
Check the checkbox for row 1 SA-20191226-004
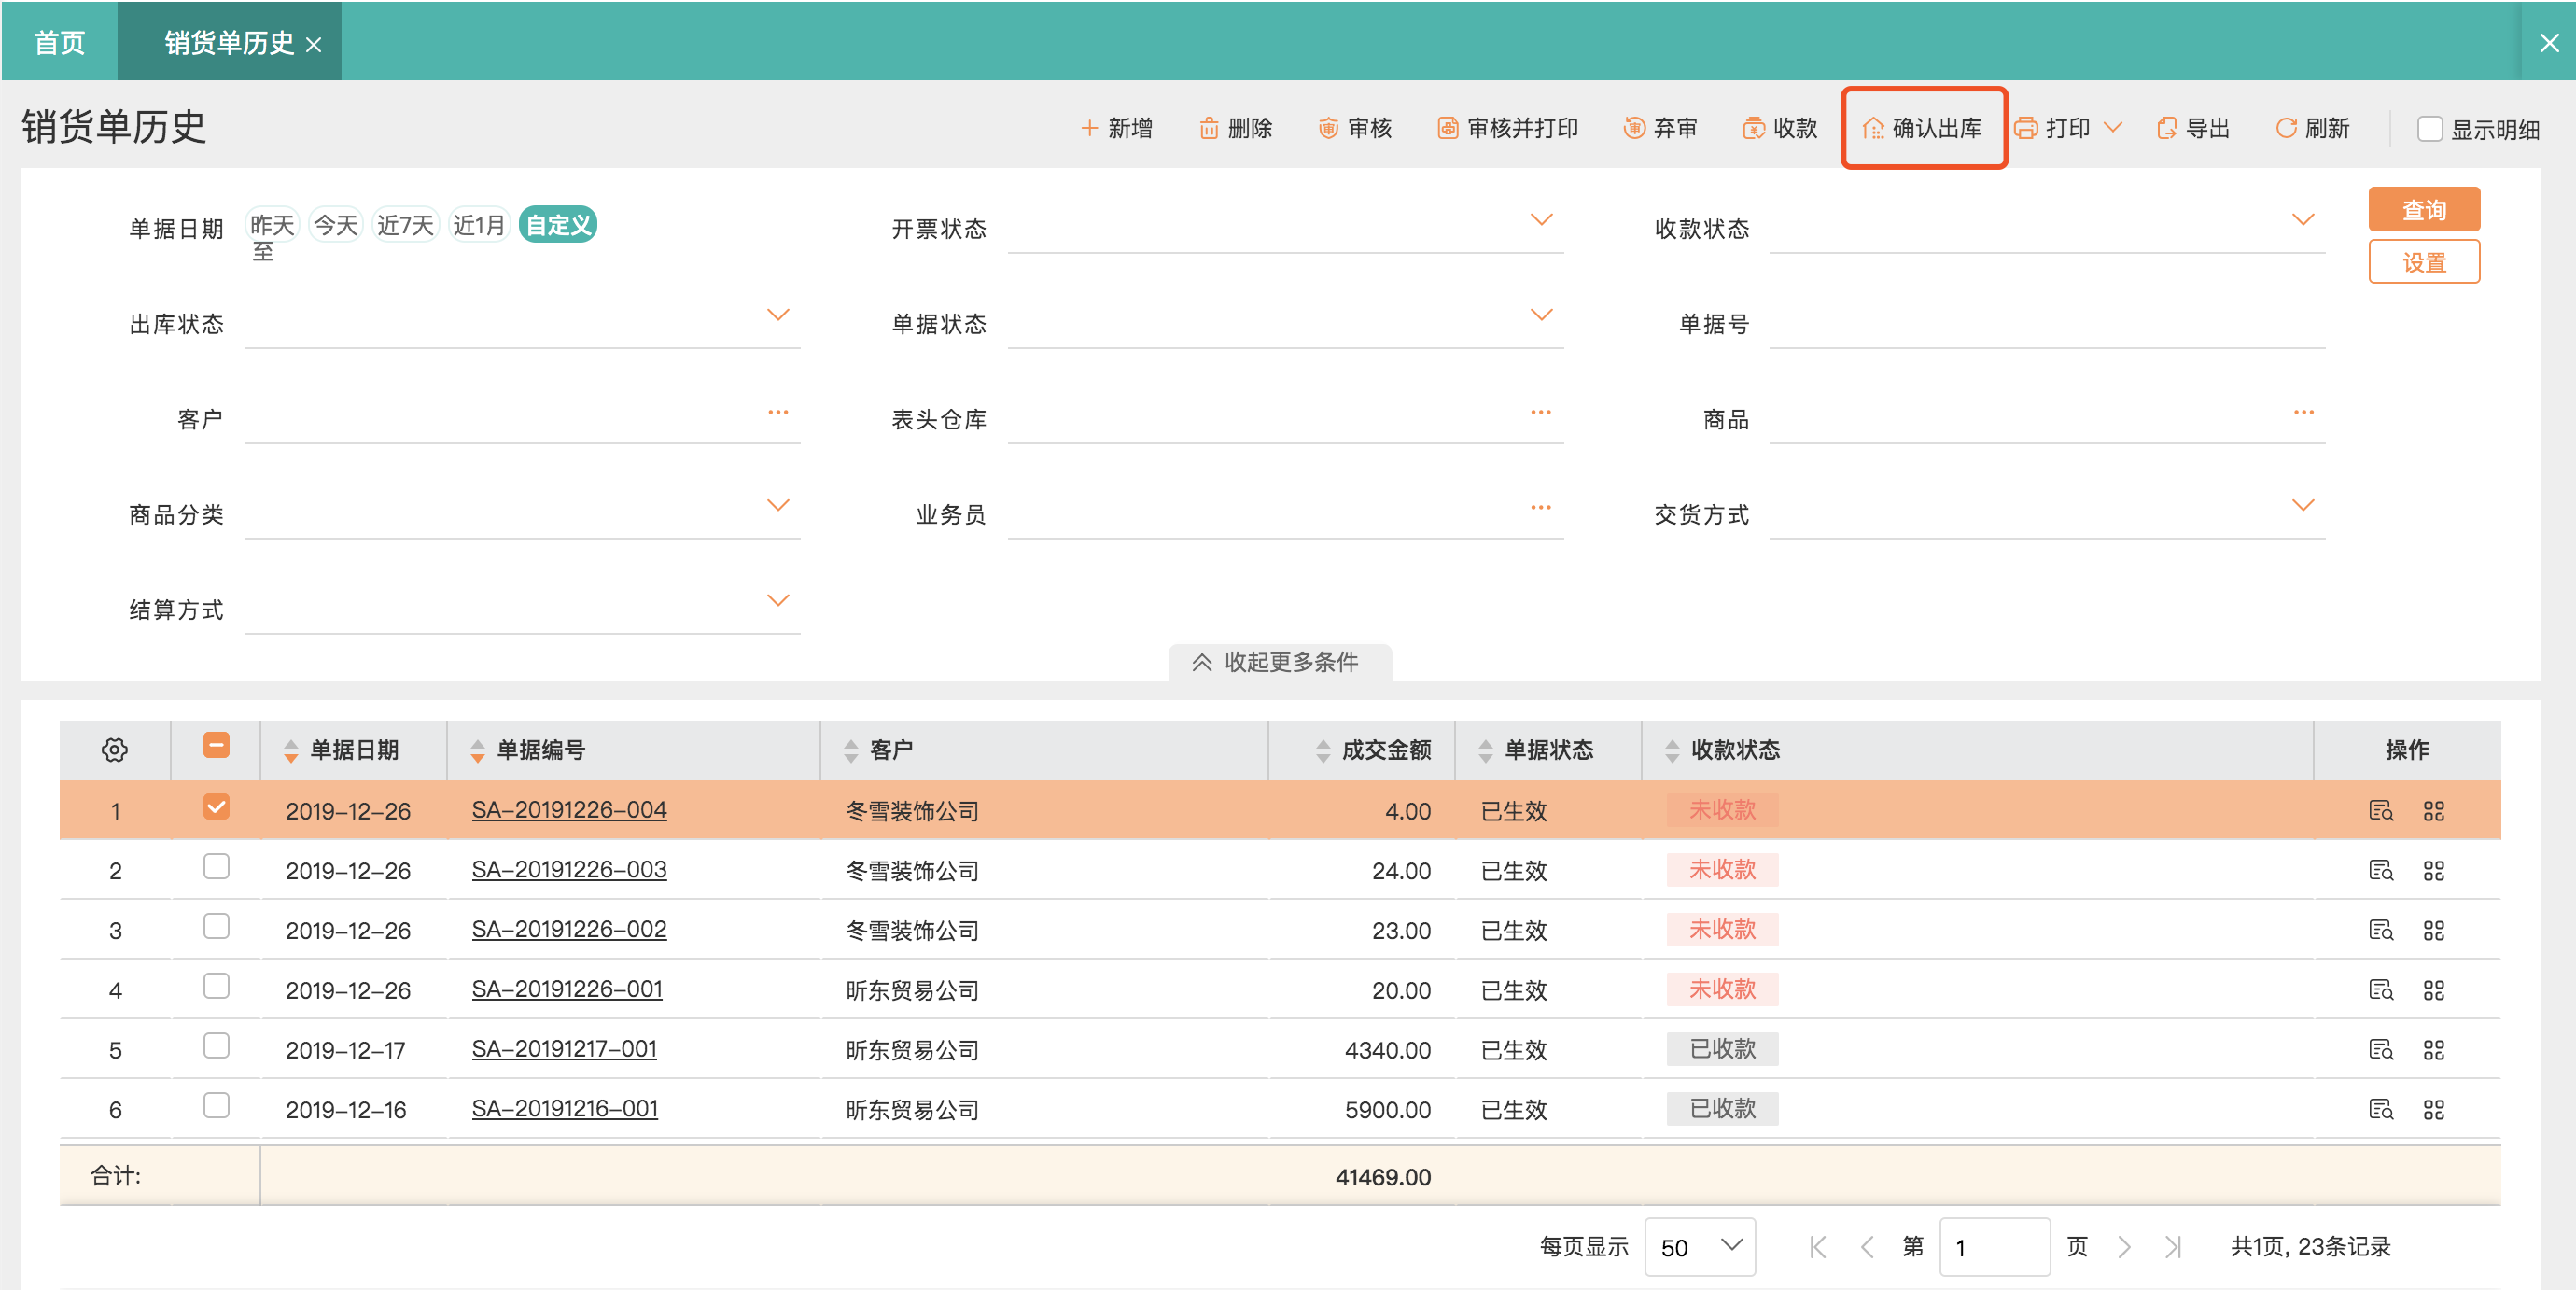214,808
